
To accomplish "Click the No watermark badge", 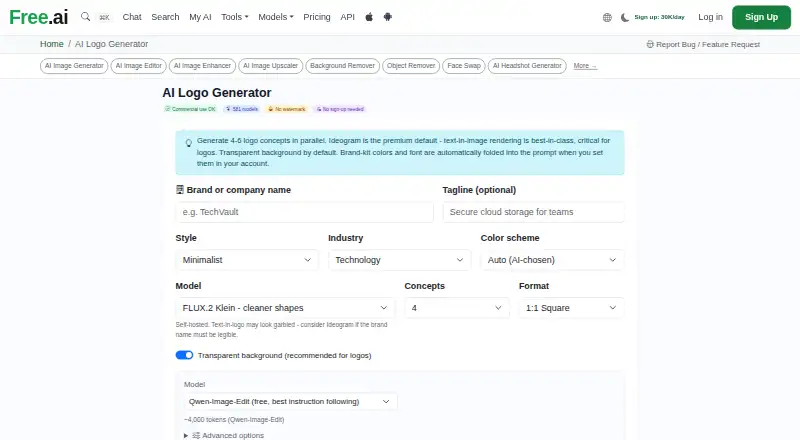I will [287, 109].
